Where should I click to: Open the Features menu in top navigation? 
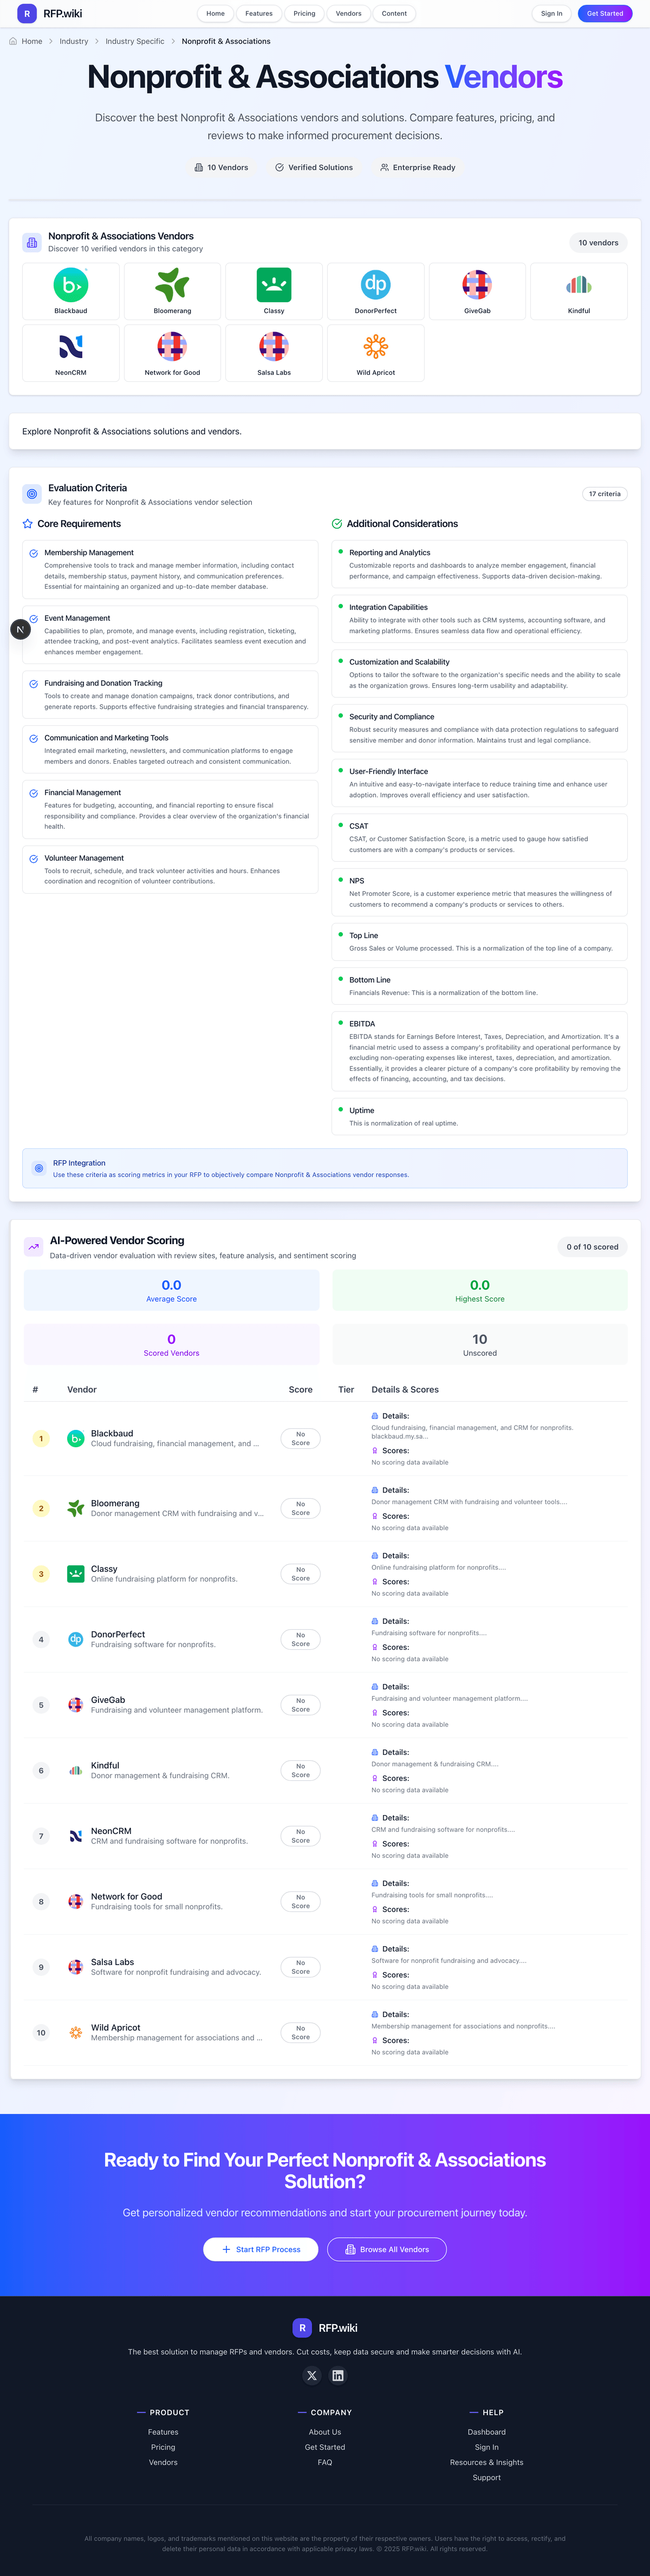tap(259, 14)
